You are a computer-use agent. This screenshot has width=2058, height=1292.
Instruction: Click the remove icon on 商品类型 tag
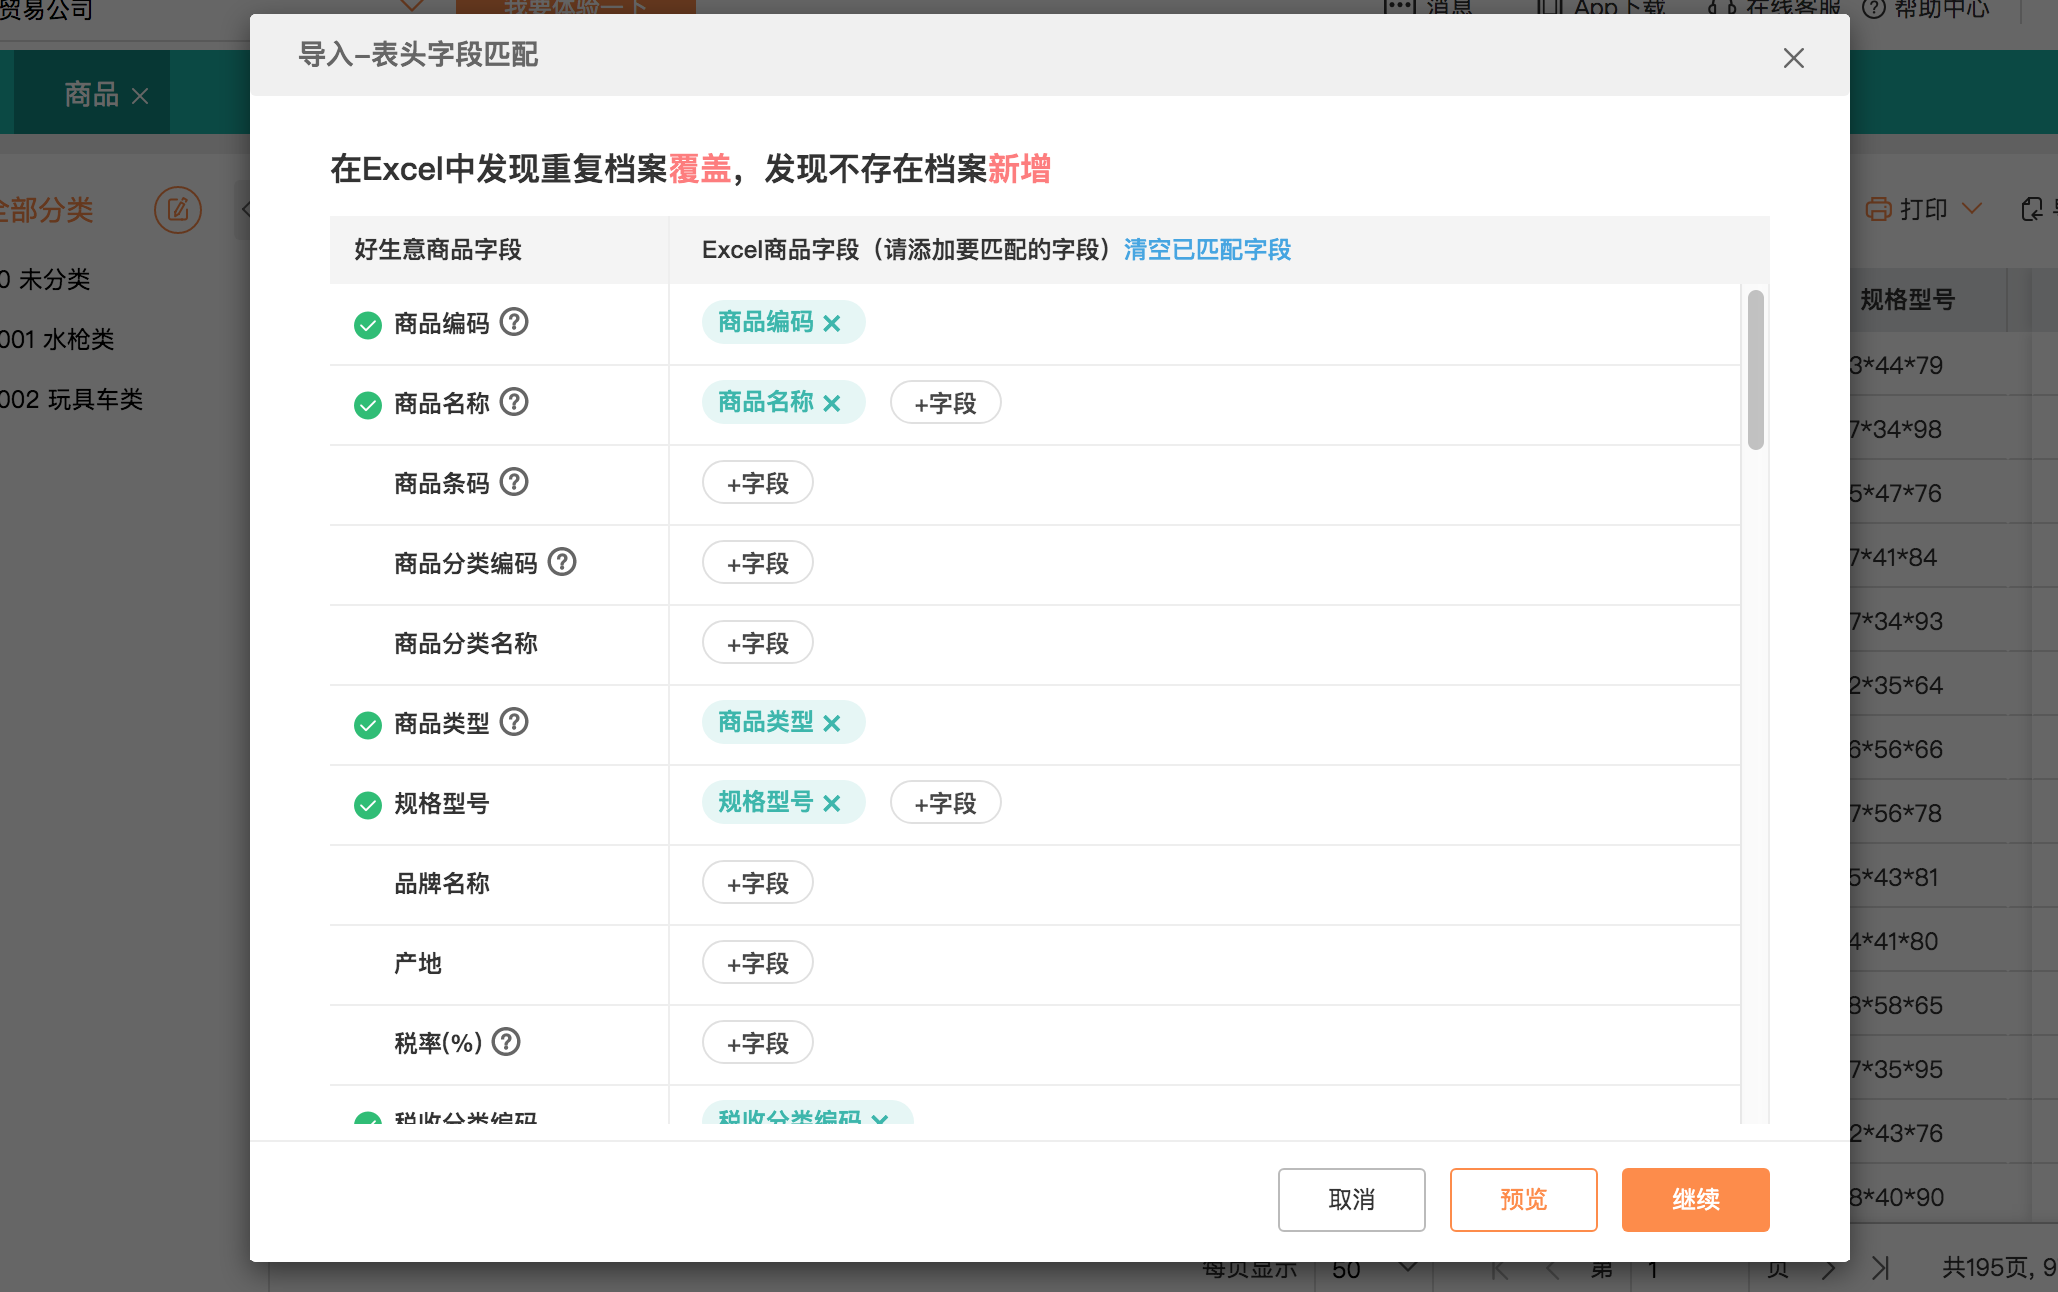[x=830, y=723]
